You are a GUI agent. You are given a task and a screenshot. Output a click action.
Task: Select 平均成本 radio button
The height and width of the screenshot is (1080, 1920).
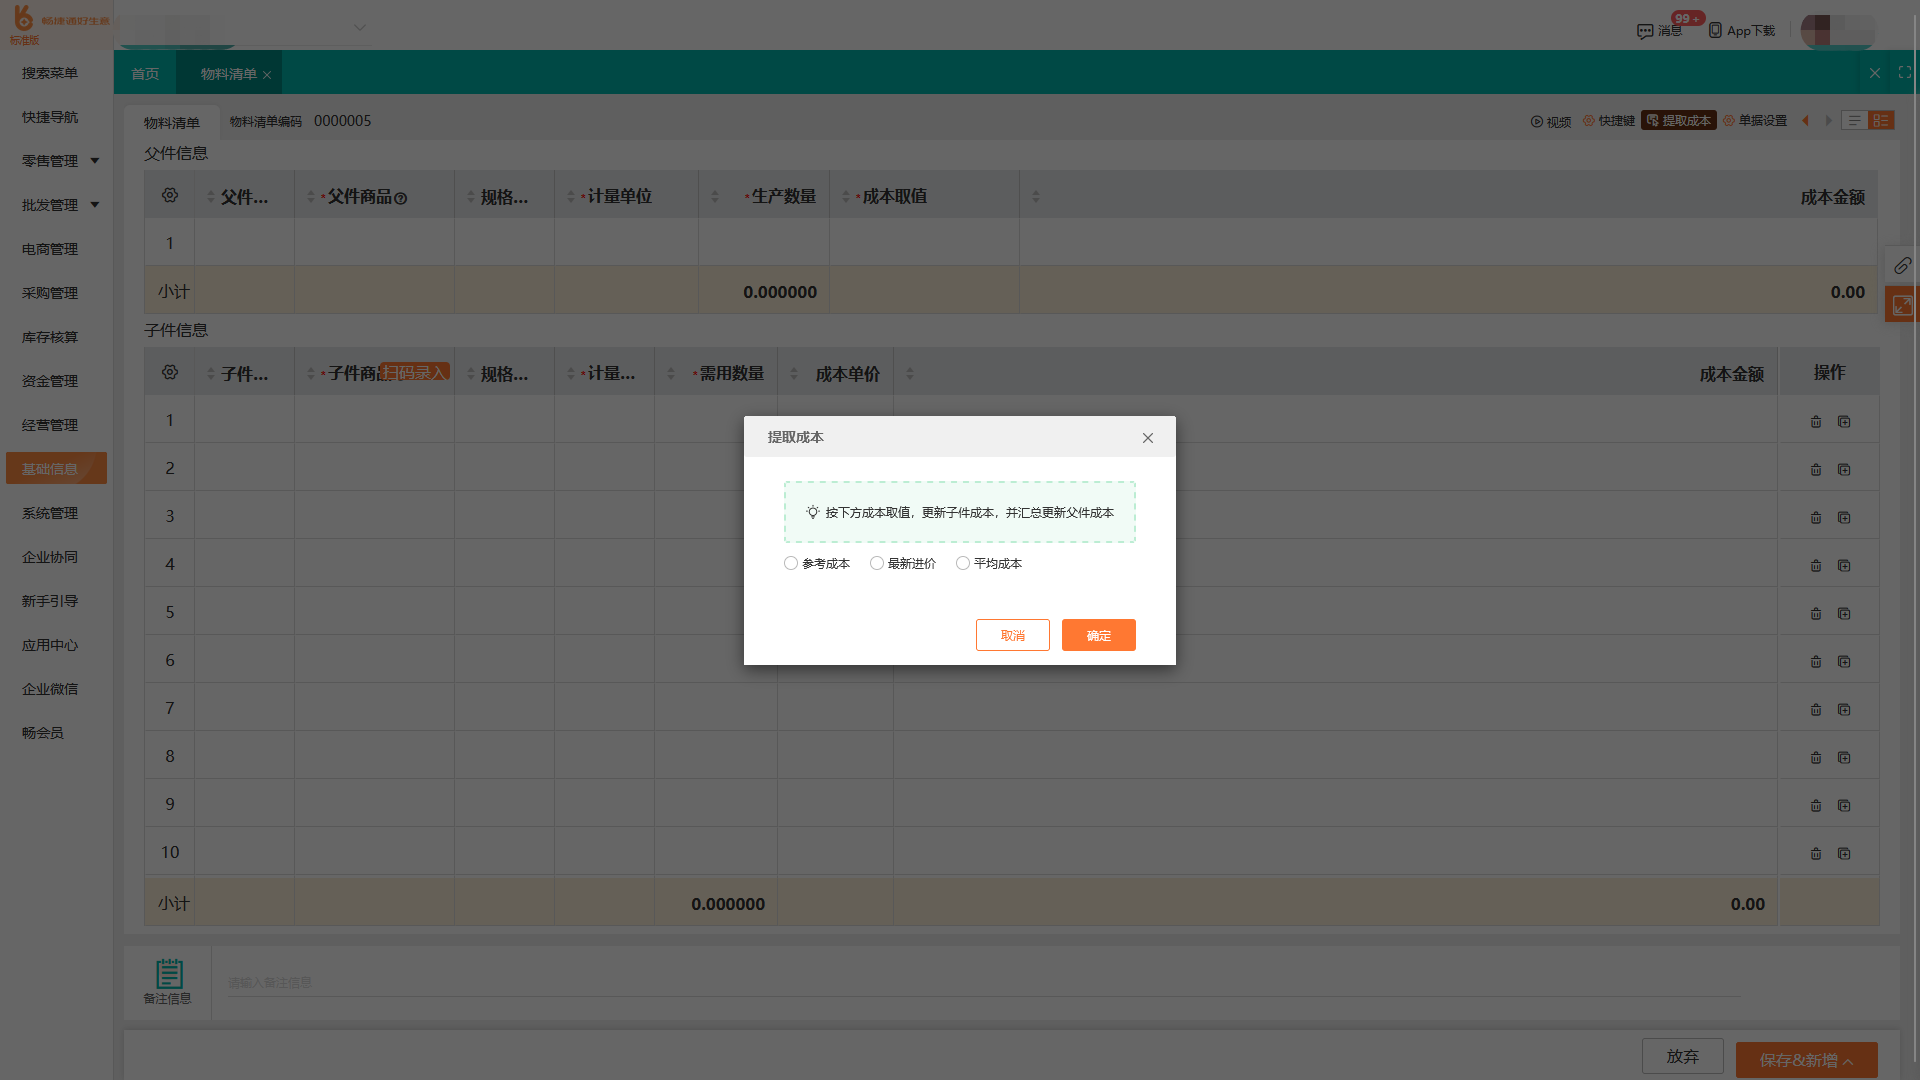pos(963,563)
